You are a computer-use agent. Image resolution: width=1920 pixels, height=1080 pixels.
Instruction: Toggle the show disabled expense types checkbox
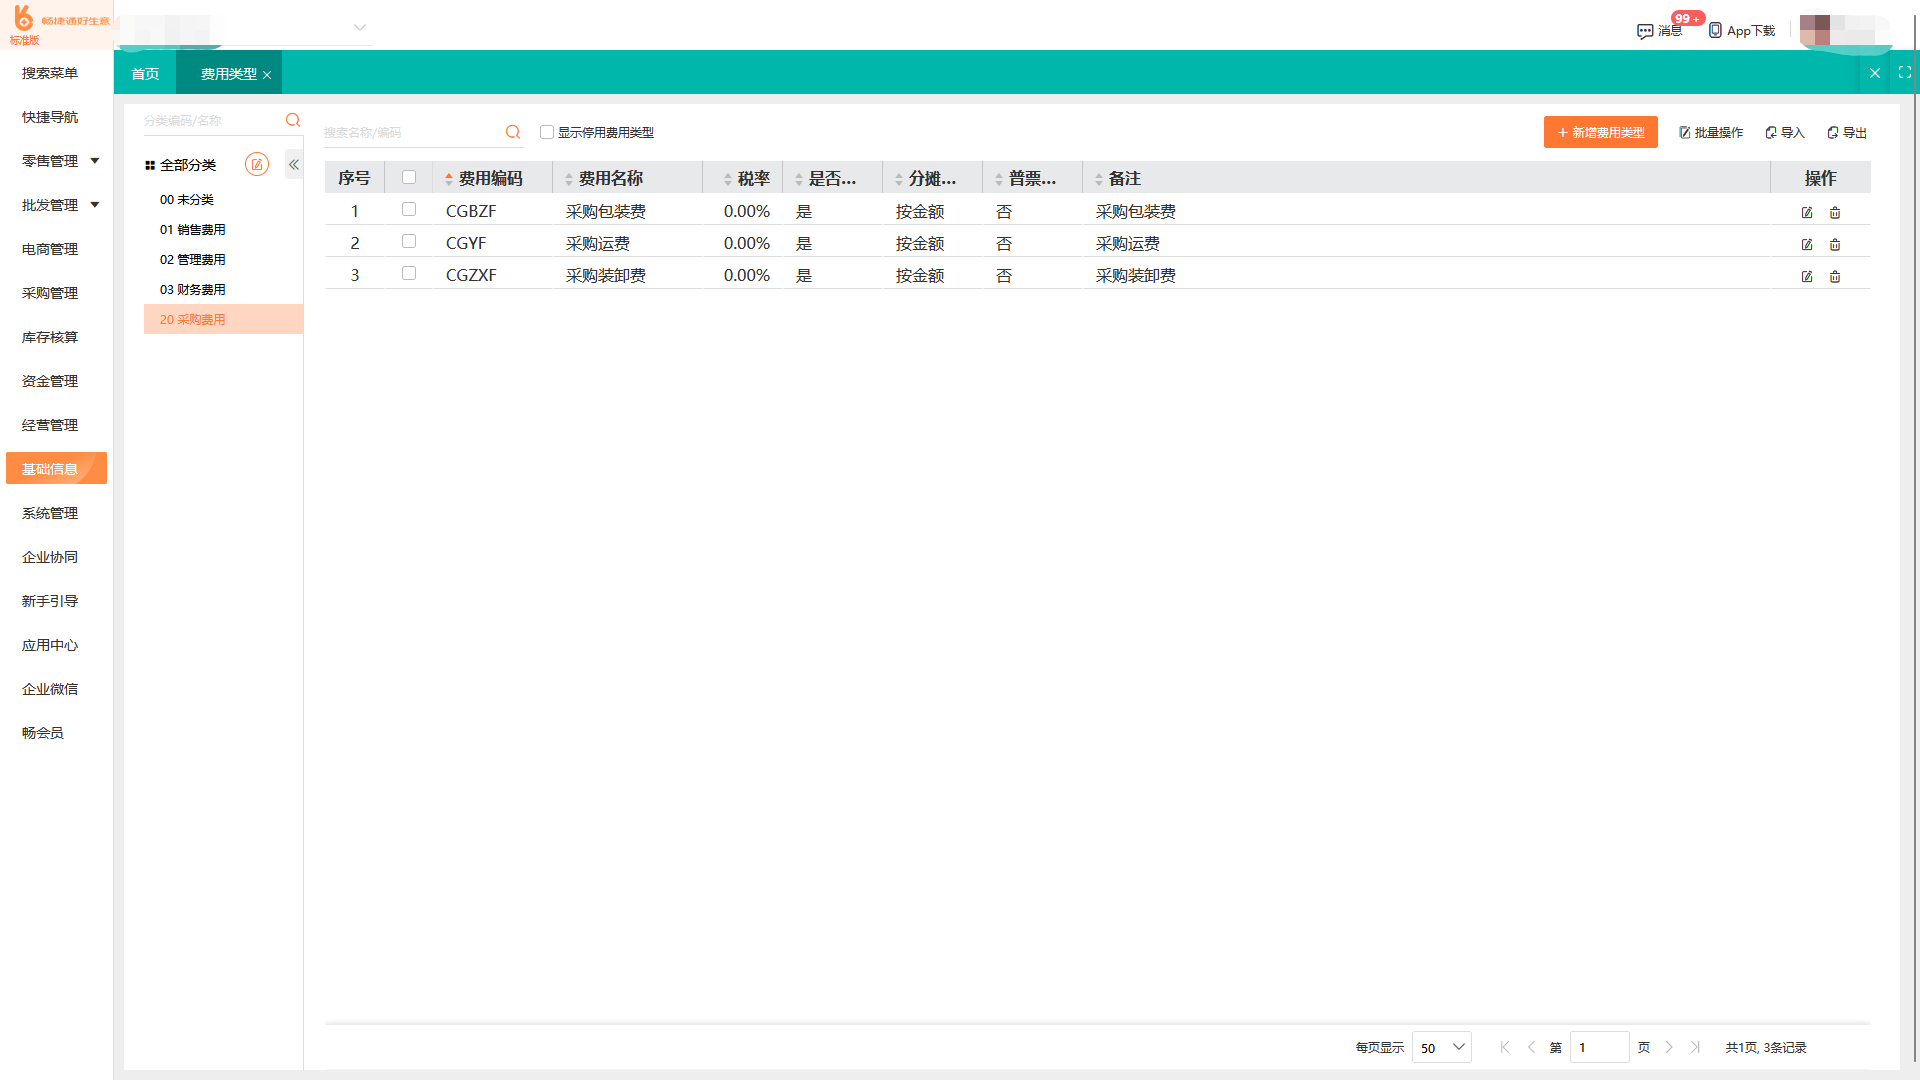point(546,131)
